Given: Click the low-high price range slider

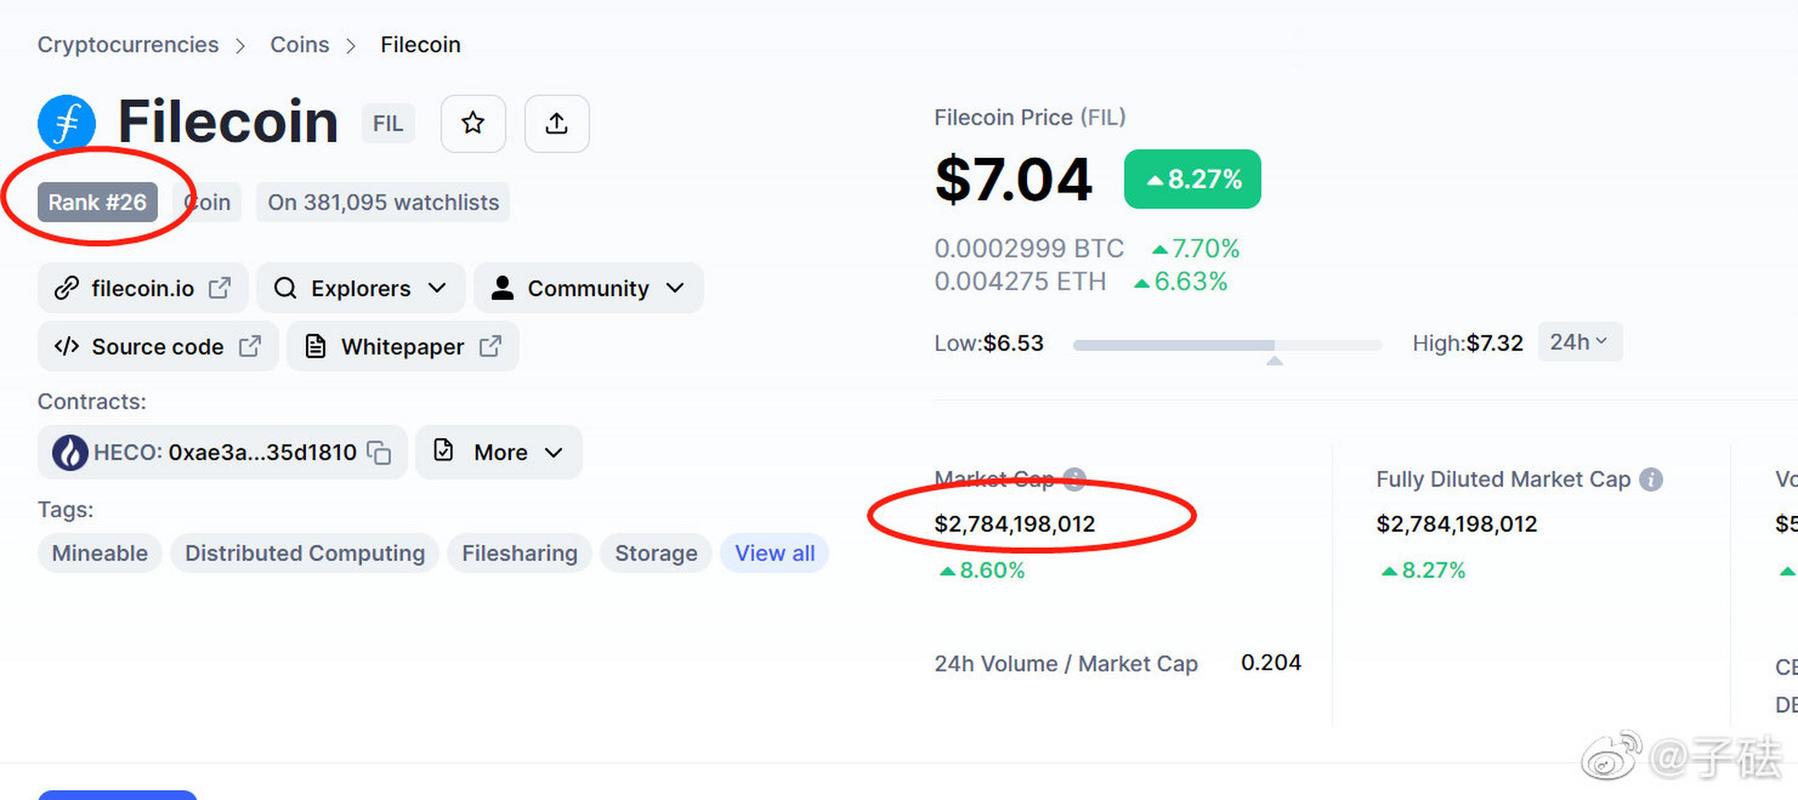Looking at the screenshot, I should pyautogui.click(x=1227, y=345).
